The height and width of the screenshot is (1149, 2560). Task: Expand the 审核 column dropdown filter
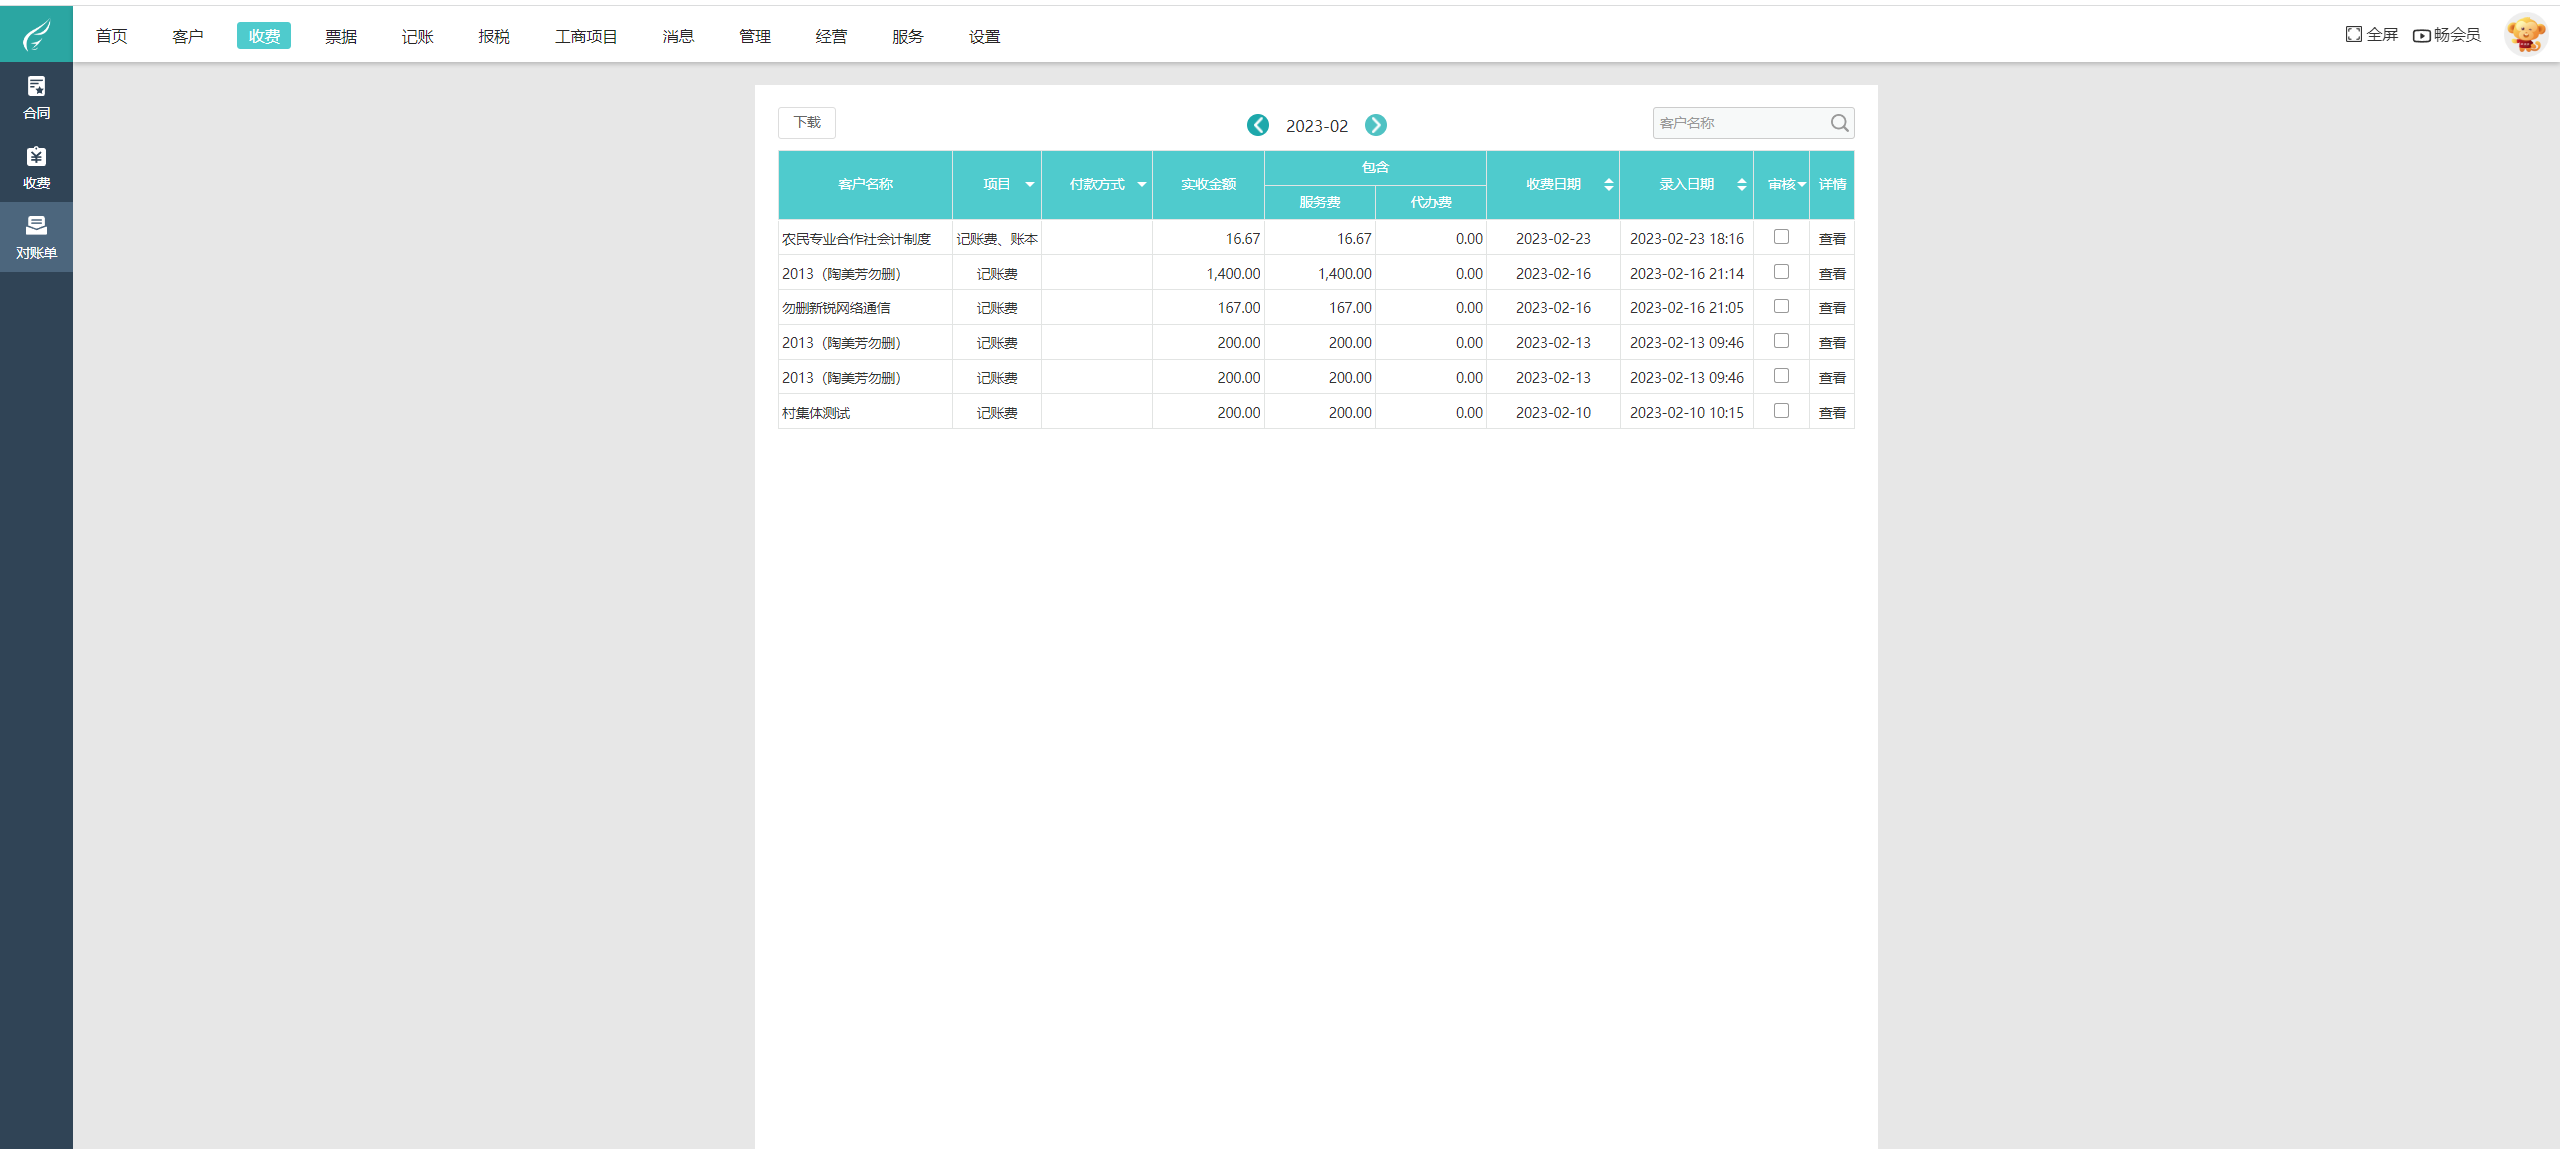coord(1799,183)
